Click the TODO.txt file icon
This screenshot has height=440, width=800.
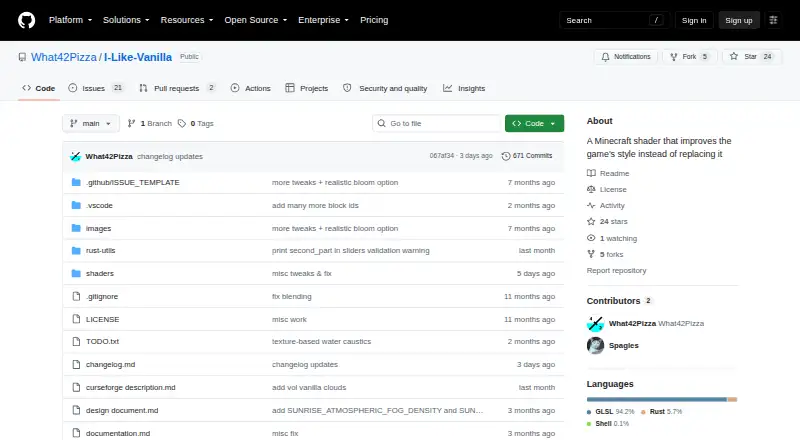point(76,341)
